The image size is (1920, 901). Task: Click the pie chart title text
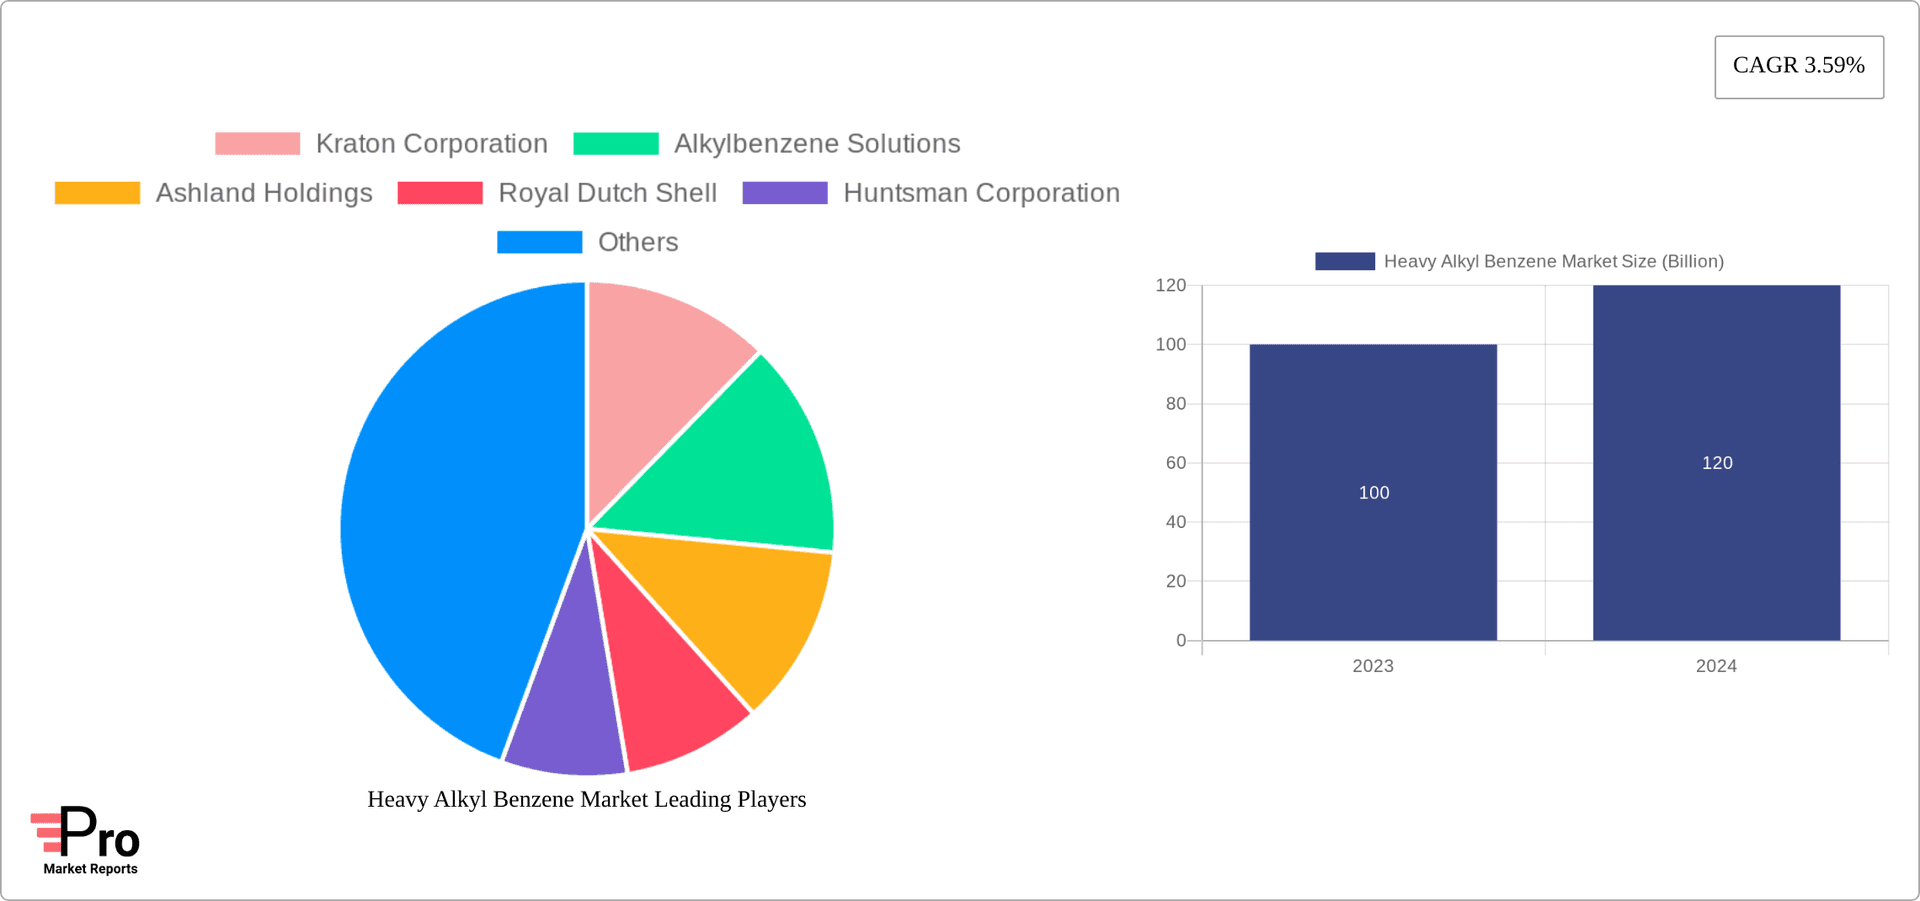(x=586, y=799)
